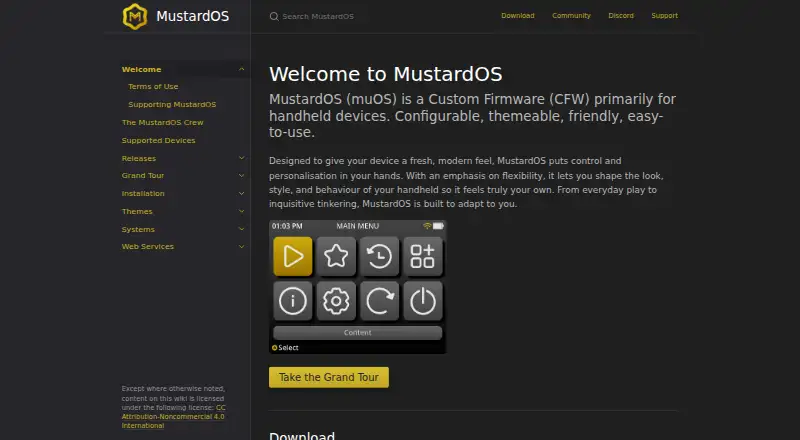Click the settings gear icon in main menu image
The width and height of the screenshot is (800, 440).
[336, 301]
